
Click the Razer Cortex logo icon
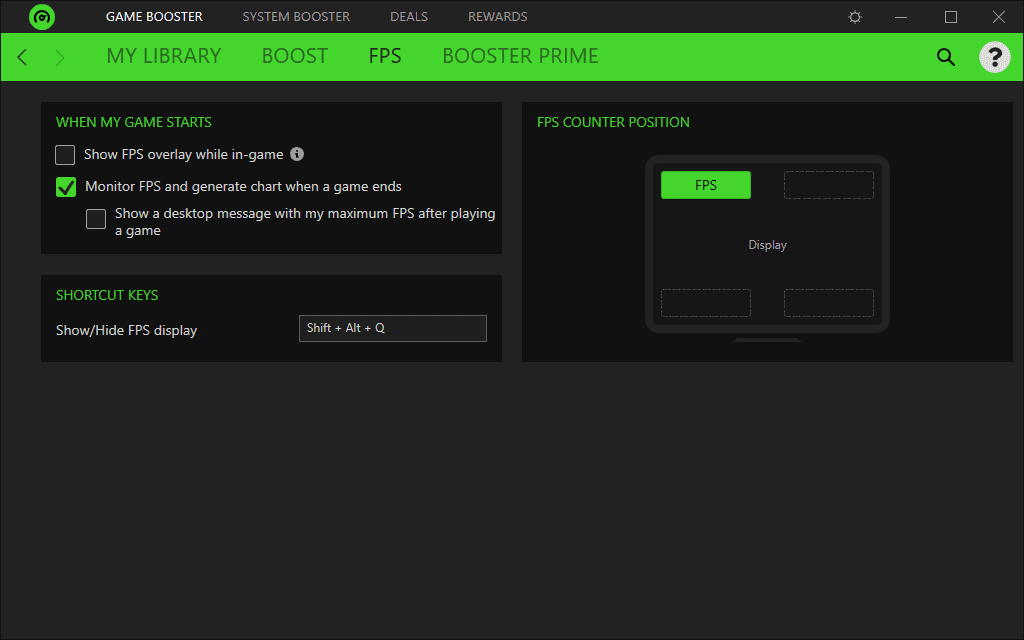tap(42, 17)
